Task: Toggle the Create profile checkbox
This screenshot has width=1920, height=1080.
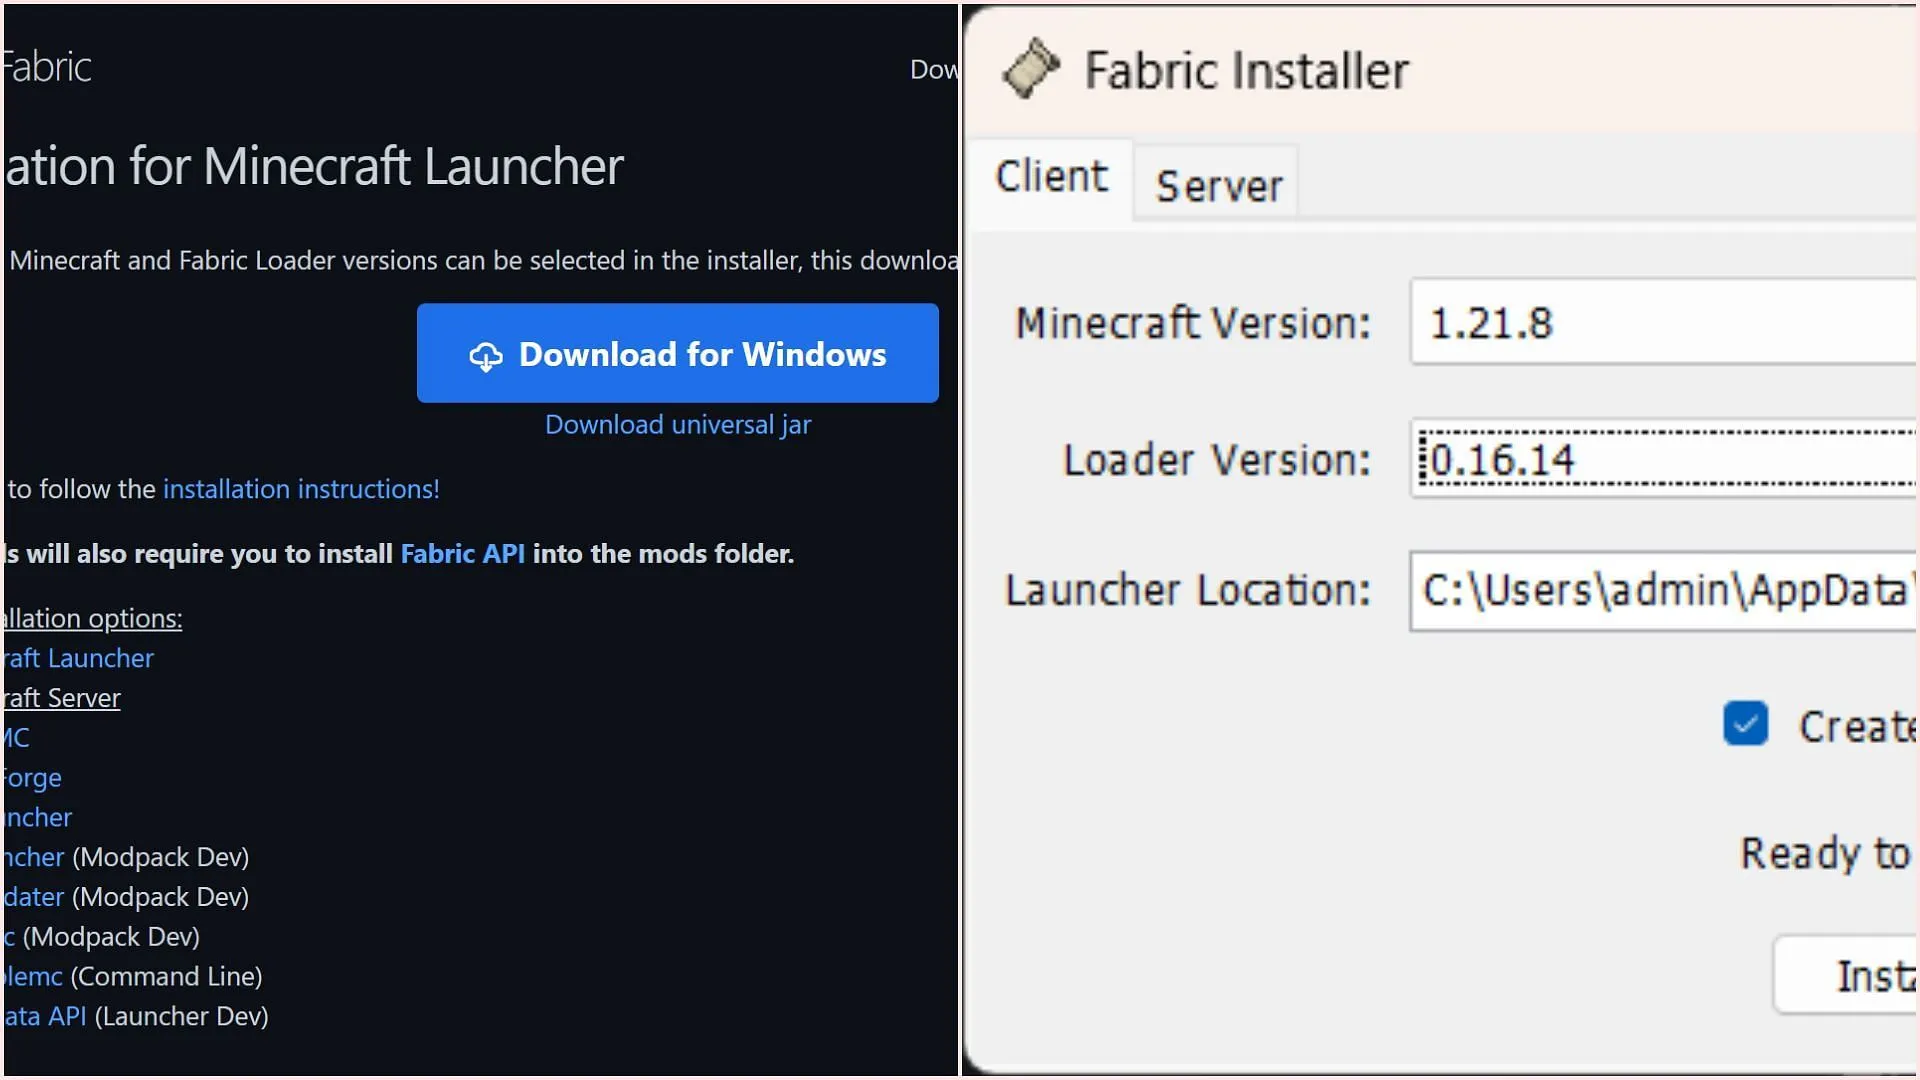Action: click(1745, 724)
